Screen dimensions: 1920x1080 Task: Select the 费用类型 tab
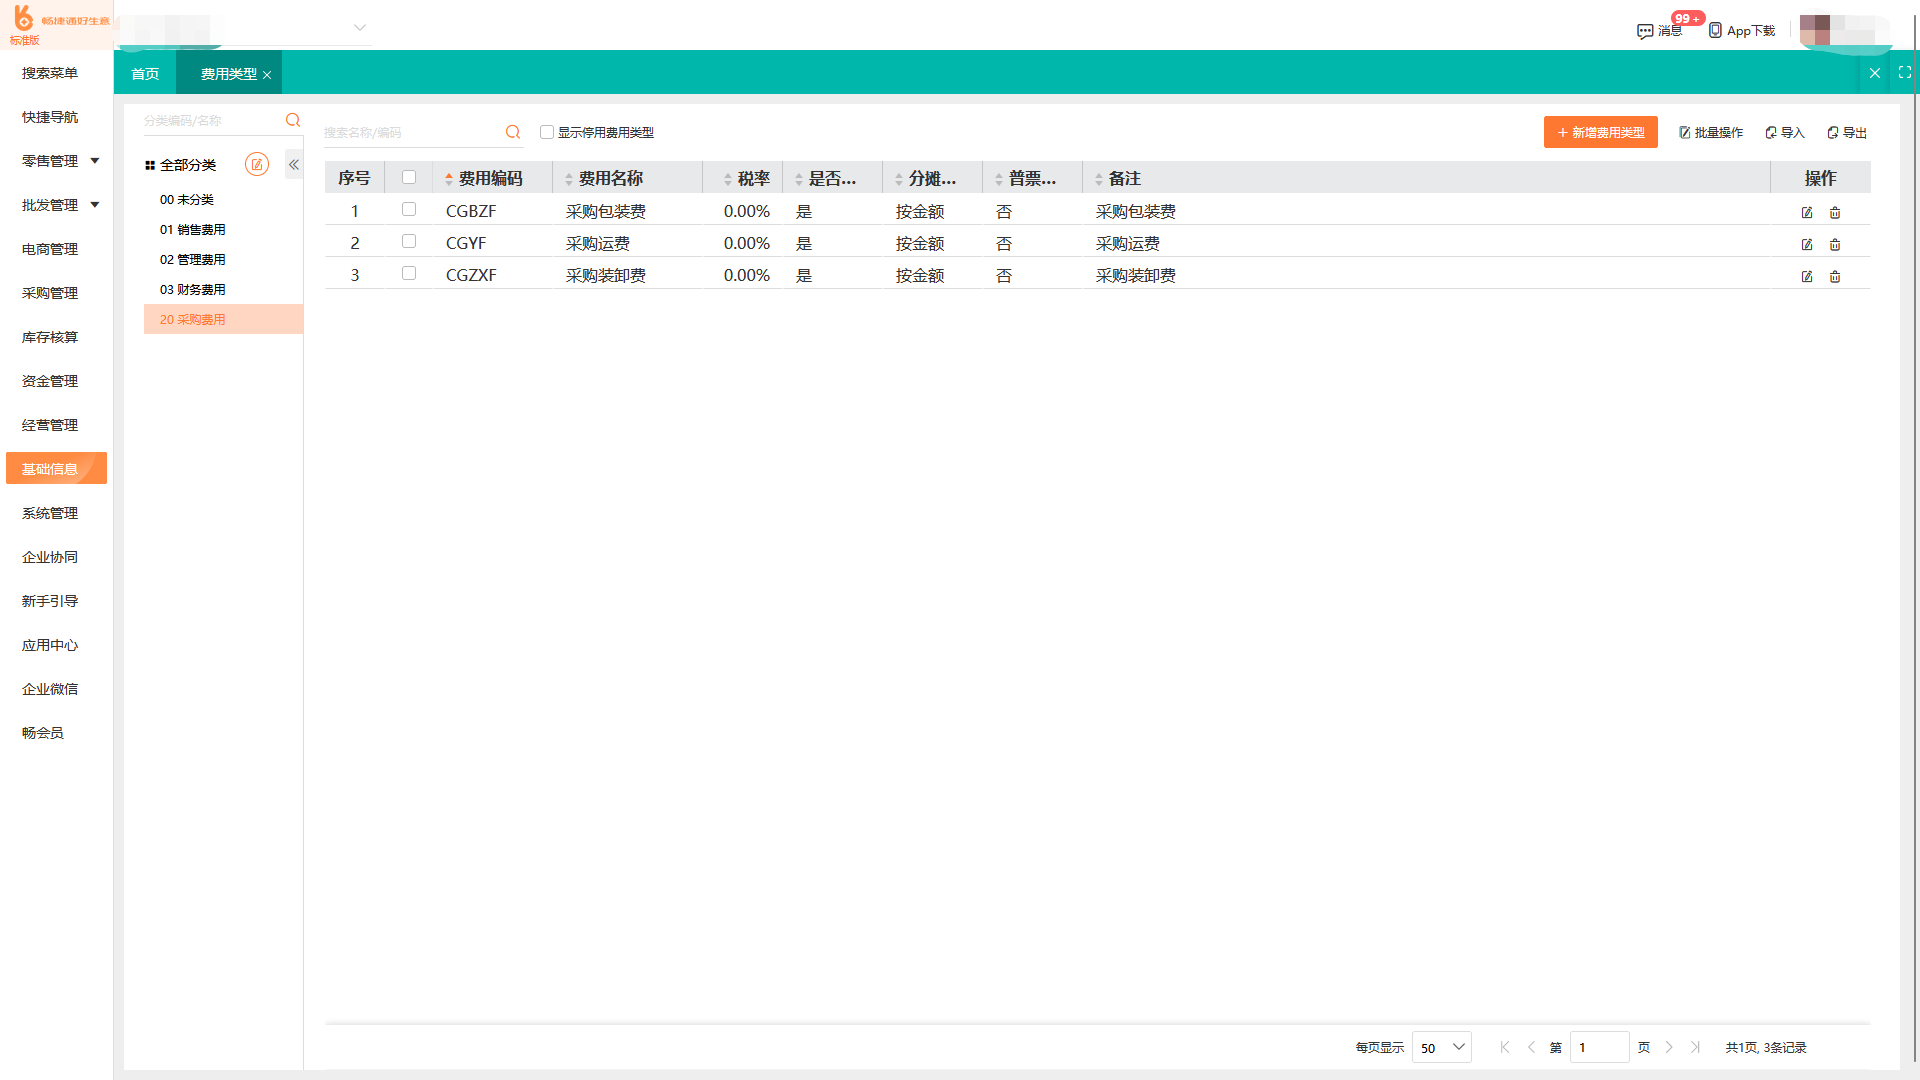coord(229,73)
